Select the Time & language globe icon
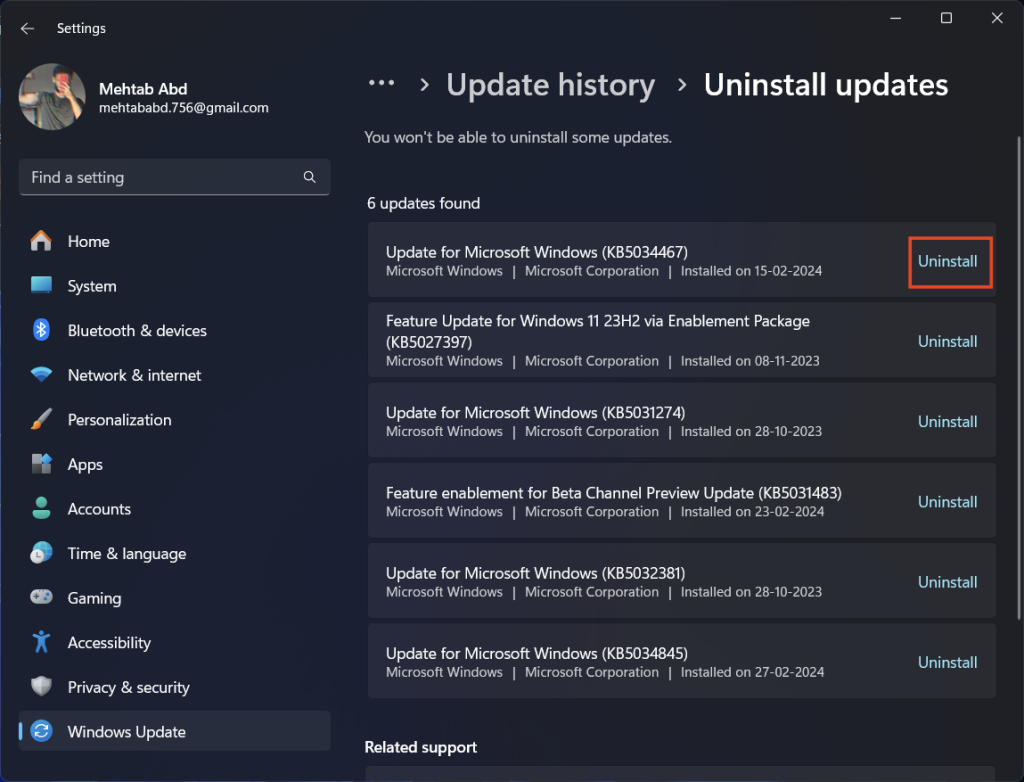This screenshot has height=782, width=1024. point(41,553)
